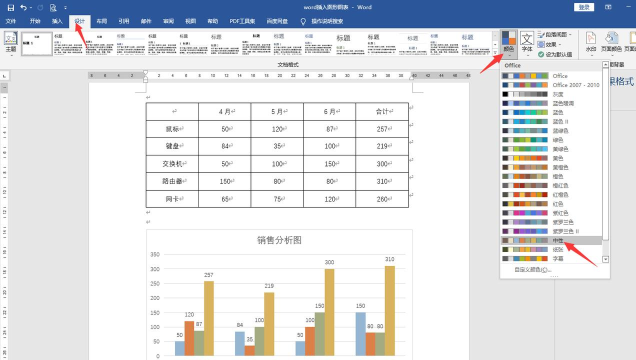Screen dimensions: 636x360
Task: Switch to the 布局 Layout tab
Action: pyautogui.click(x=101, y=21)
